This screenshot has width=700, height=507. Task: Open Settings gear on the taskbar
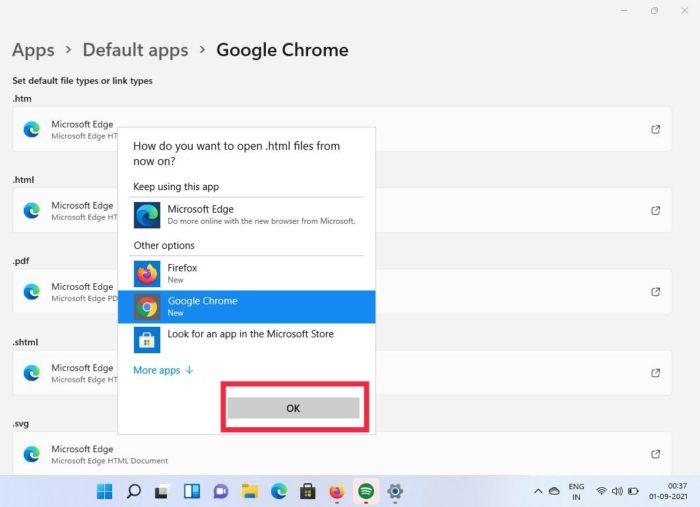tap(395, 491)
